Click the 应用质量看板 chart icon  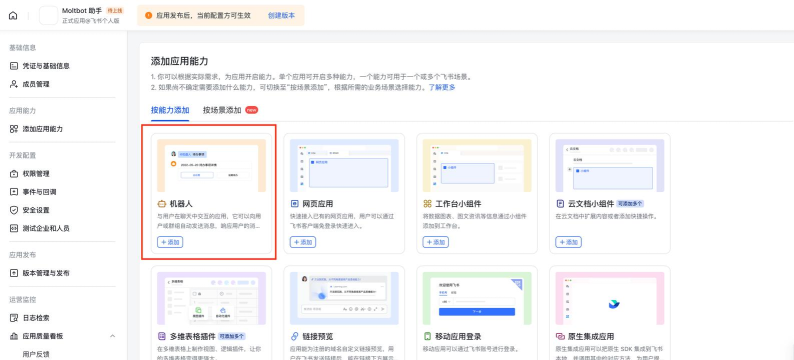tap(14, 336)
